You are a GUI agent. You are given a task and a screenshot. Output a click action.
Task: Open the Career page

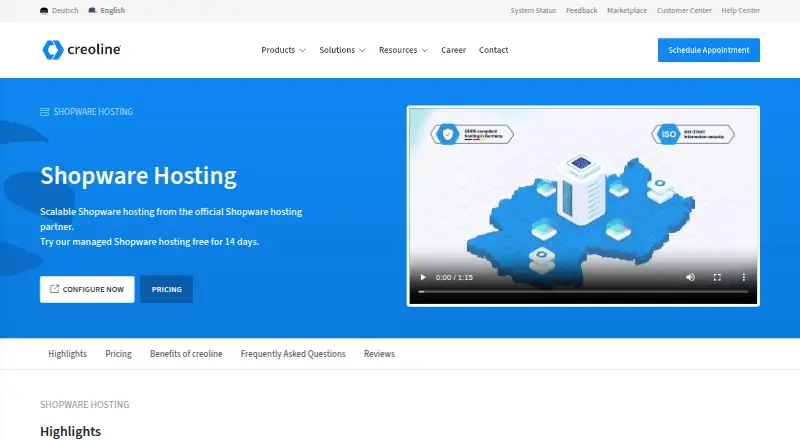pyautogui.click(x=454, y=50)
